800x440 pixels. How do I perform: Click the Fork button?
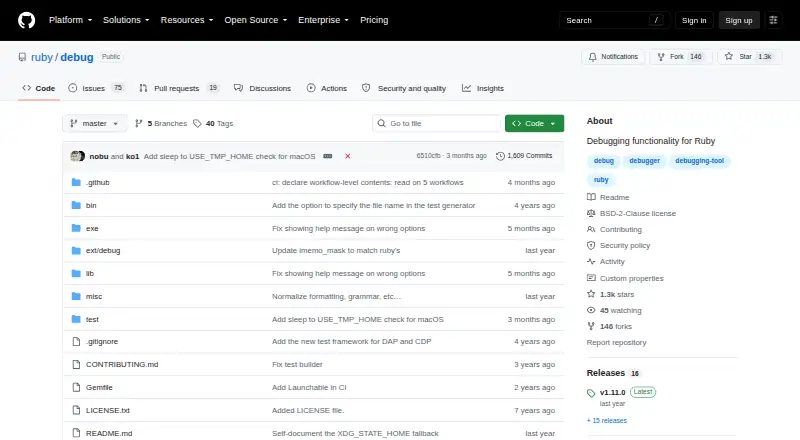coord(681,57)
